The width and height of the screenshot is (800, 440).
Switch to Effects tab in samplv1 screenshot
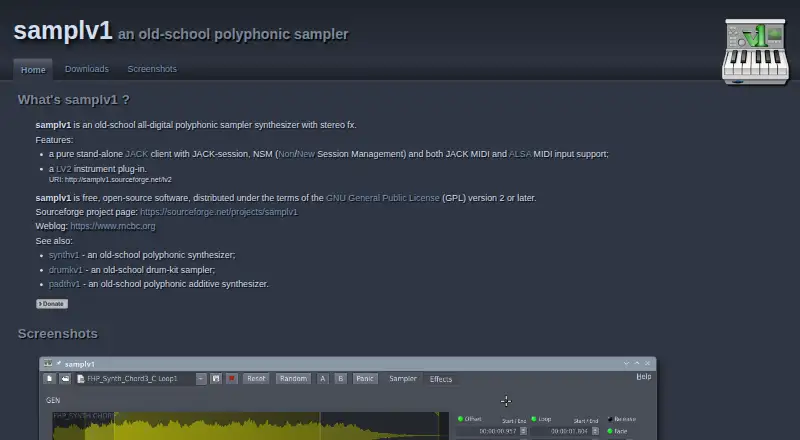click(x=441, y=379)
